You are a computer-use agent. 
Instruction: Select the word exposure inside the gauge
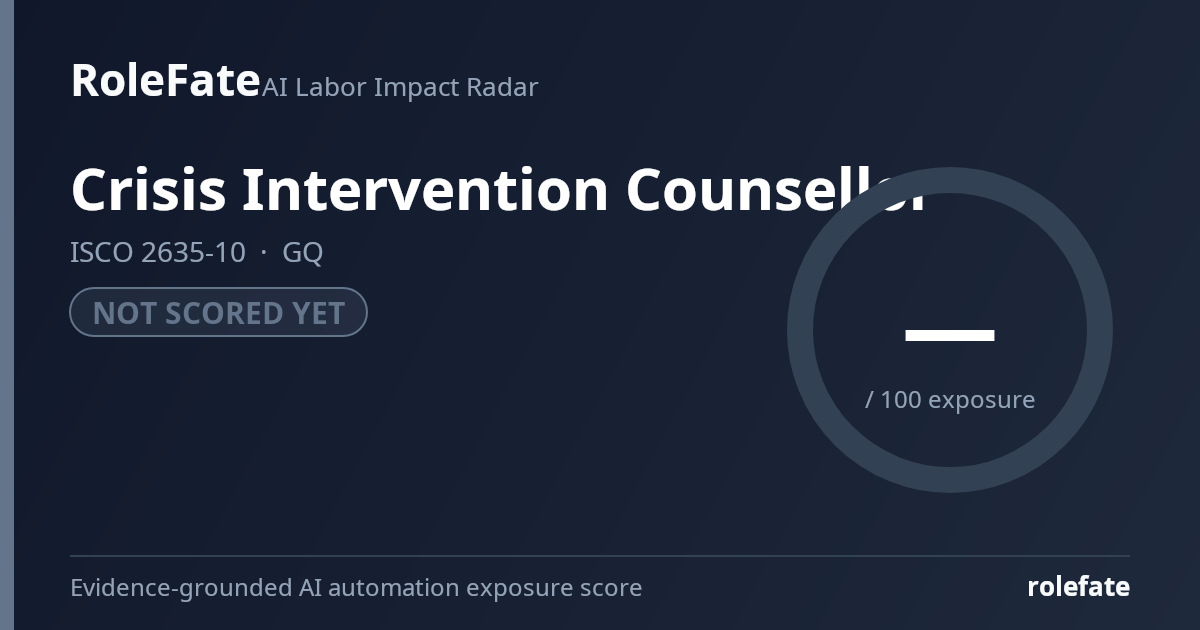click(x=981, y=400)
